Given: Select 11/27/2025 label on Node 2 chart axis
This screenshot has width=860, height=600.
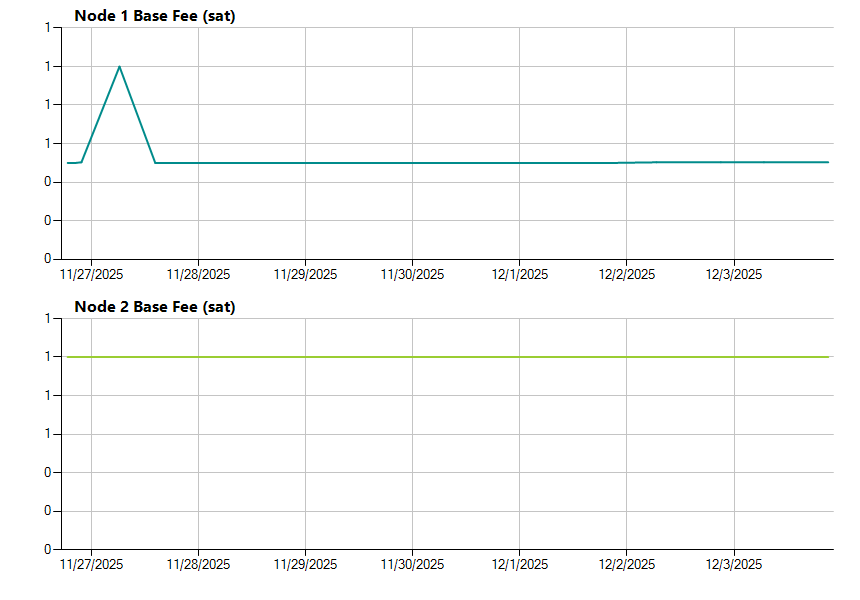Looking at the screenshot, I should pyautogui.click(x=91, y=565).
